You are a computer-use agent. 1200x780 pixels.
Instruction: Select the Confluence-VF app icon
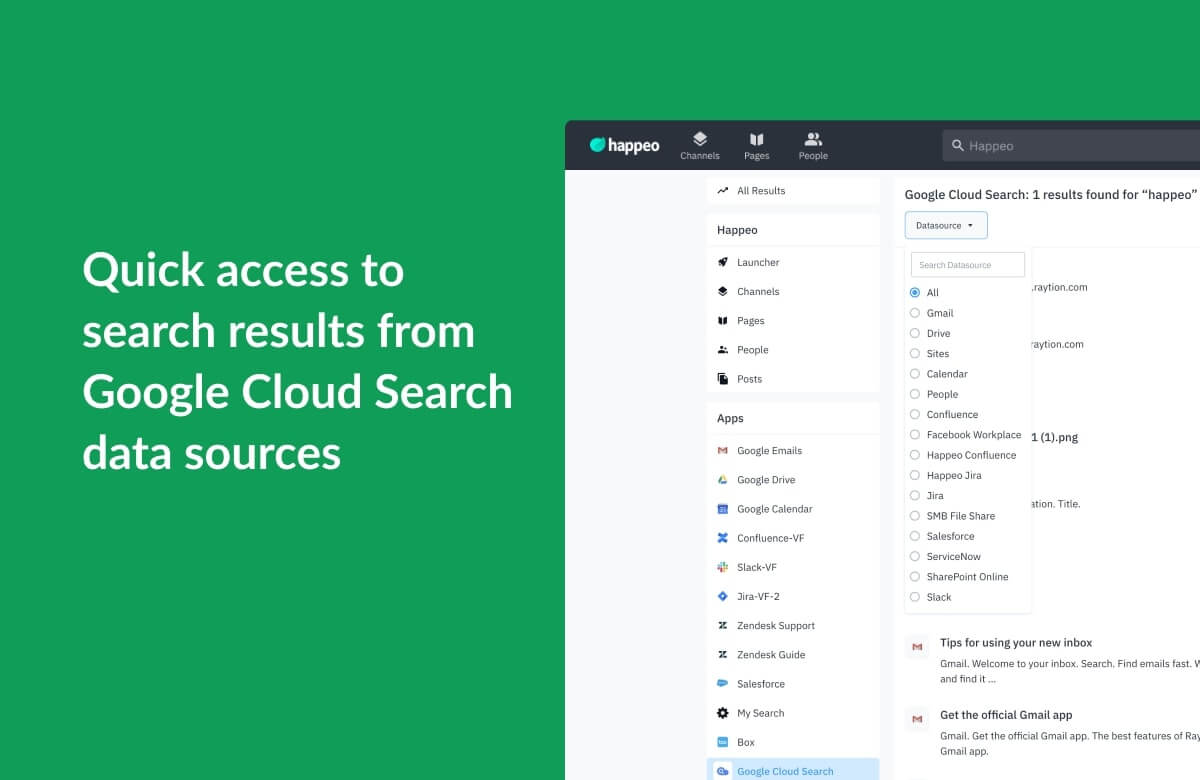point(723,538)
